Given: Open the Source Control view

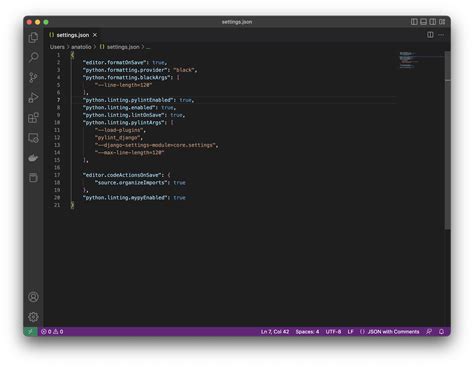Looking at the screenshot, I should (33, 77).
